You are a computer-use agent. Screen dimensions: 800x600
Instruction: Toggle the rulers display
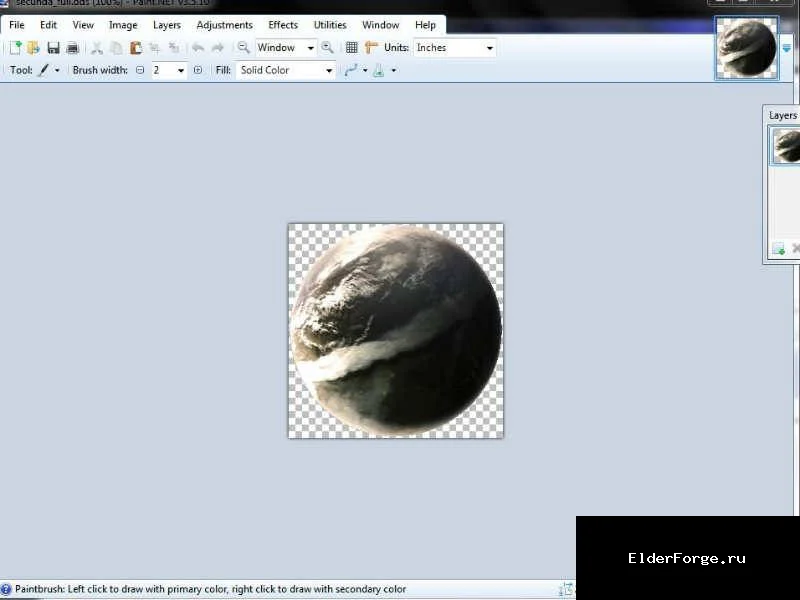coord(371,48)
